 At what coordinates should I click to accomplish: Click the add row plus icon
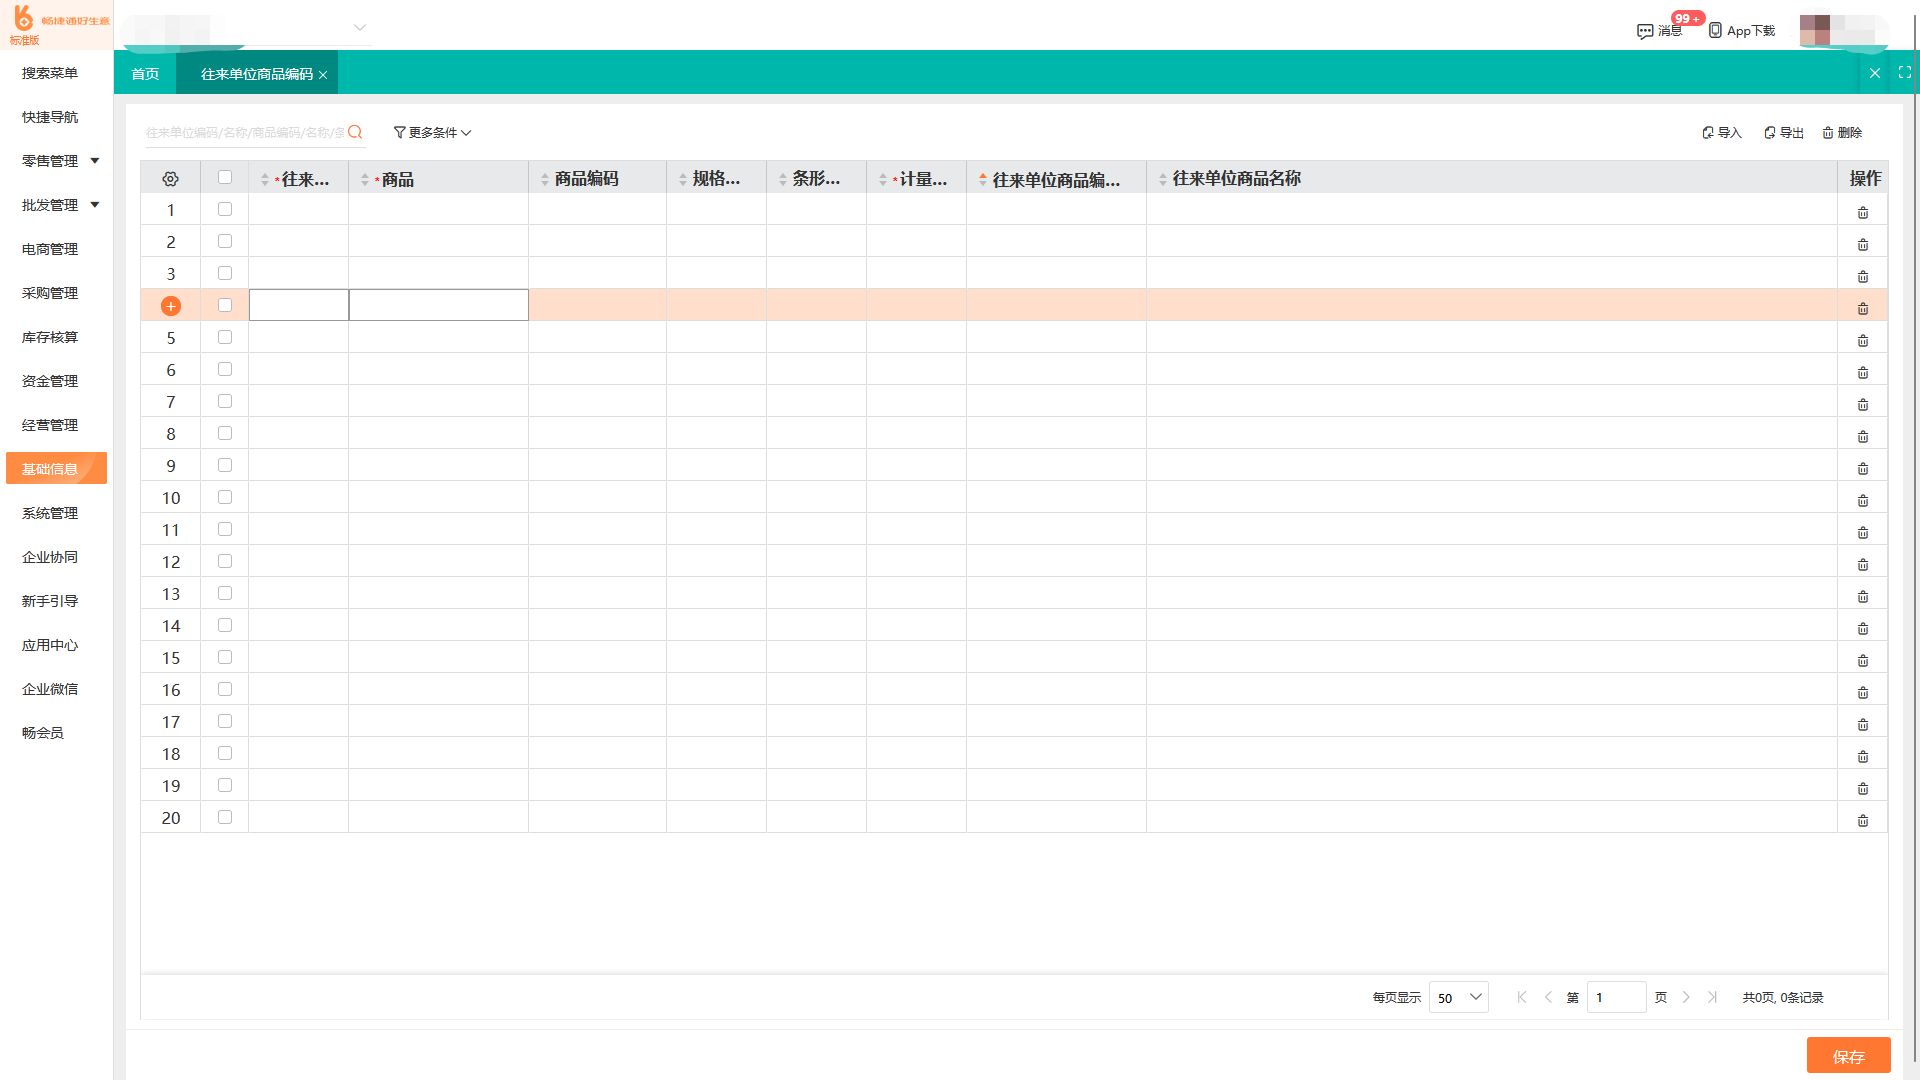click(171, 306)
